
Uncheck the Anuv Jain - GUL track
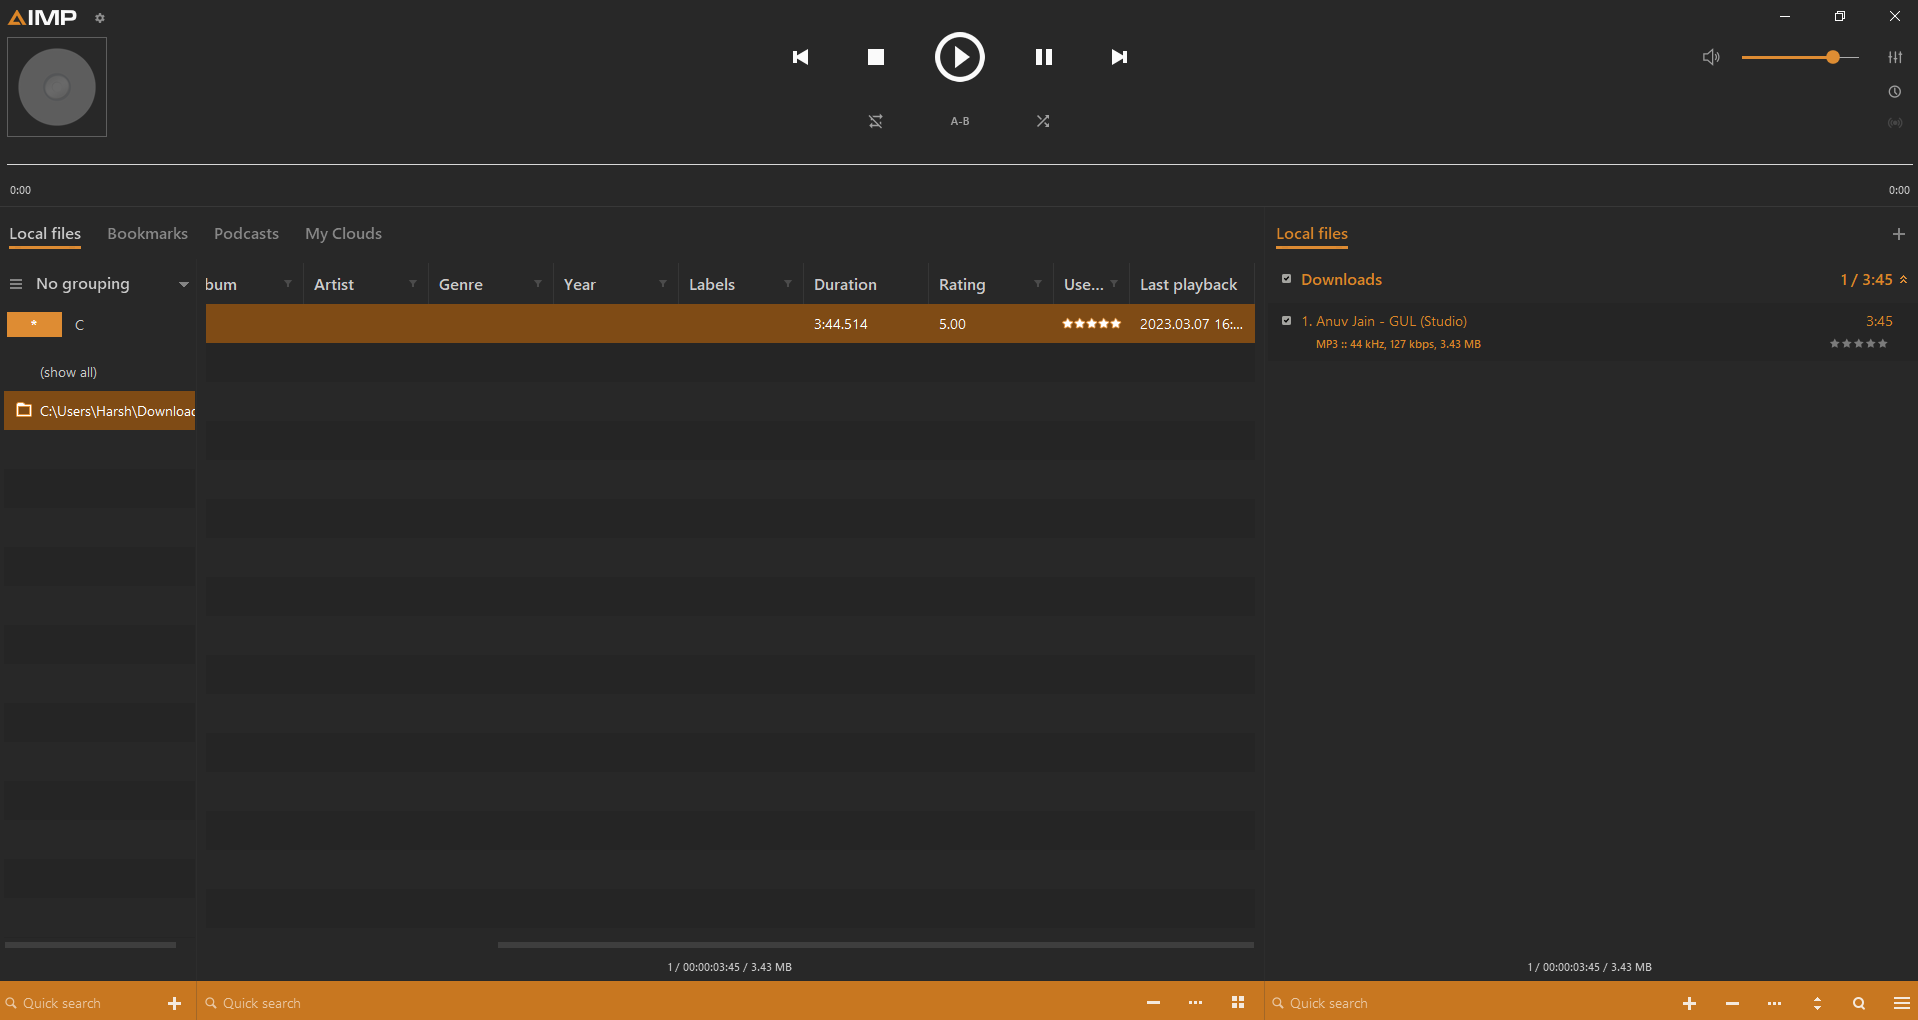pos(1287,321)
